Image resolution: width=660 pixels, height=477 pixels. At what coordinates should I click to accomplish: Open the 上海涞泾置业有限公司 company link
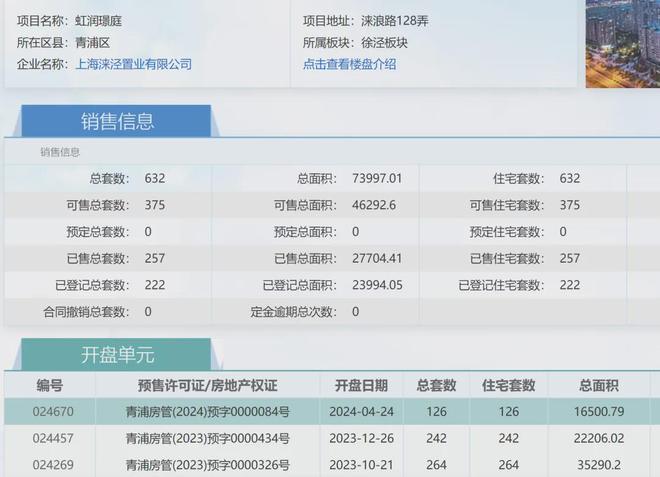(x=133, y=64)
